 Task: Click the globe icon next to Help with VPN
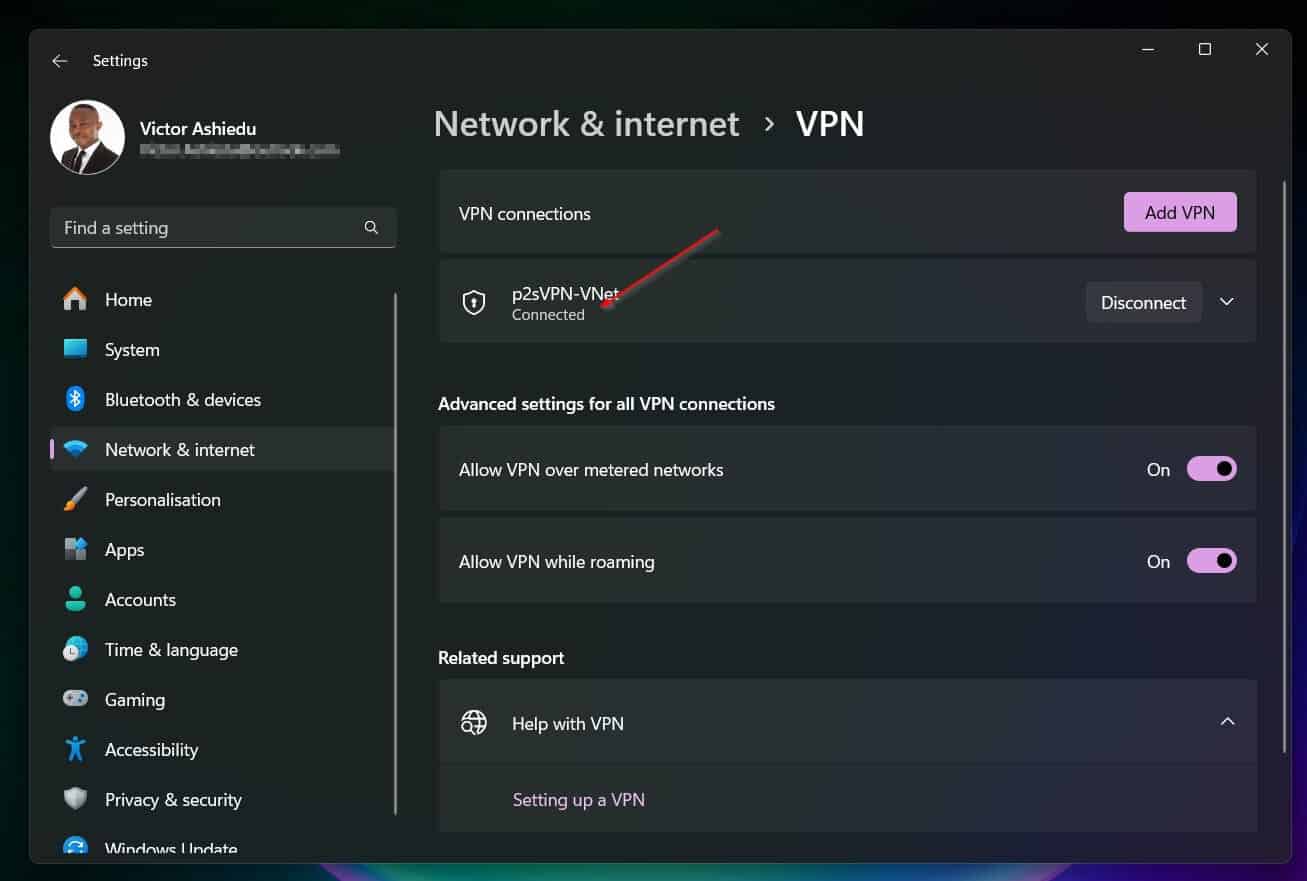[x=473, y=722]
